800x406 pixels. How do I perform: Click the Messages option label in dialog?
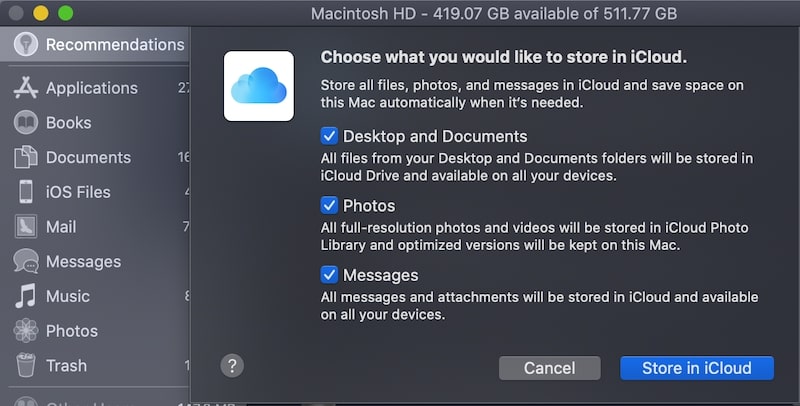[381, 275]
